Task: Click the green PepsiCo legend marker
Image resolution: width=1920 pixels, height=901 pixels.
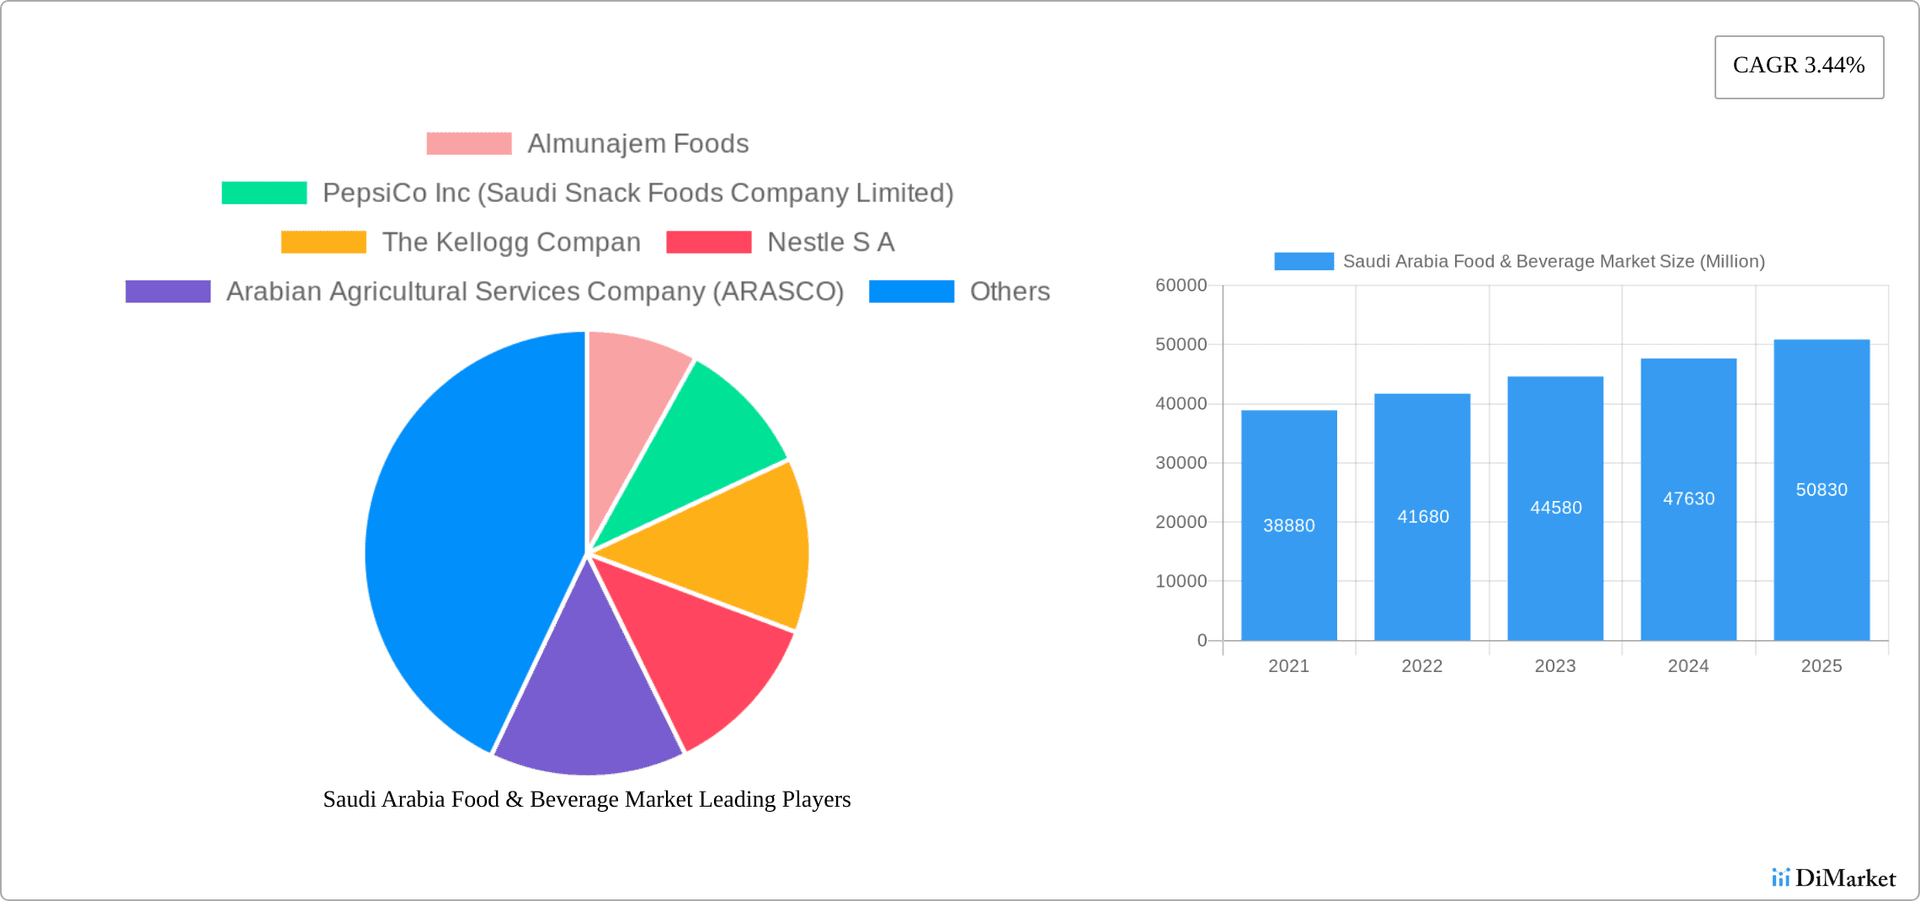Action: tap(263, 192)
